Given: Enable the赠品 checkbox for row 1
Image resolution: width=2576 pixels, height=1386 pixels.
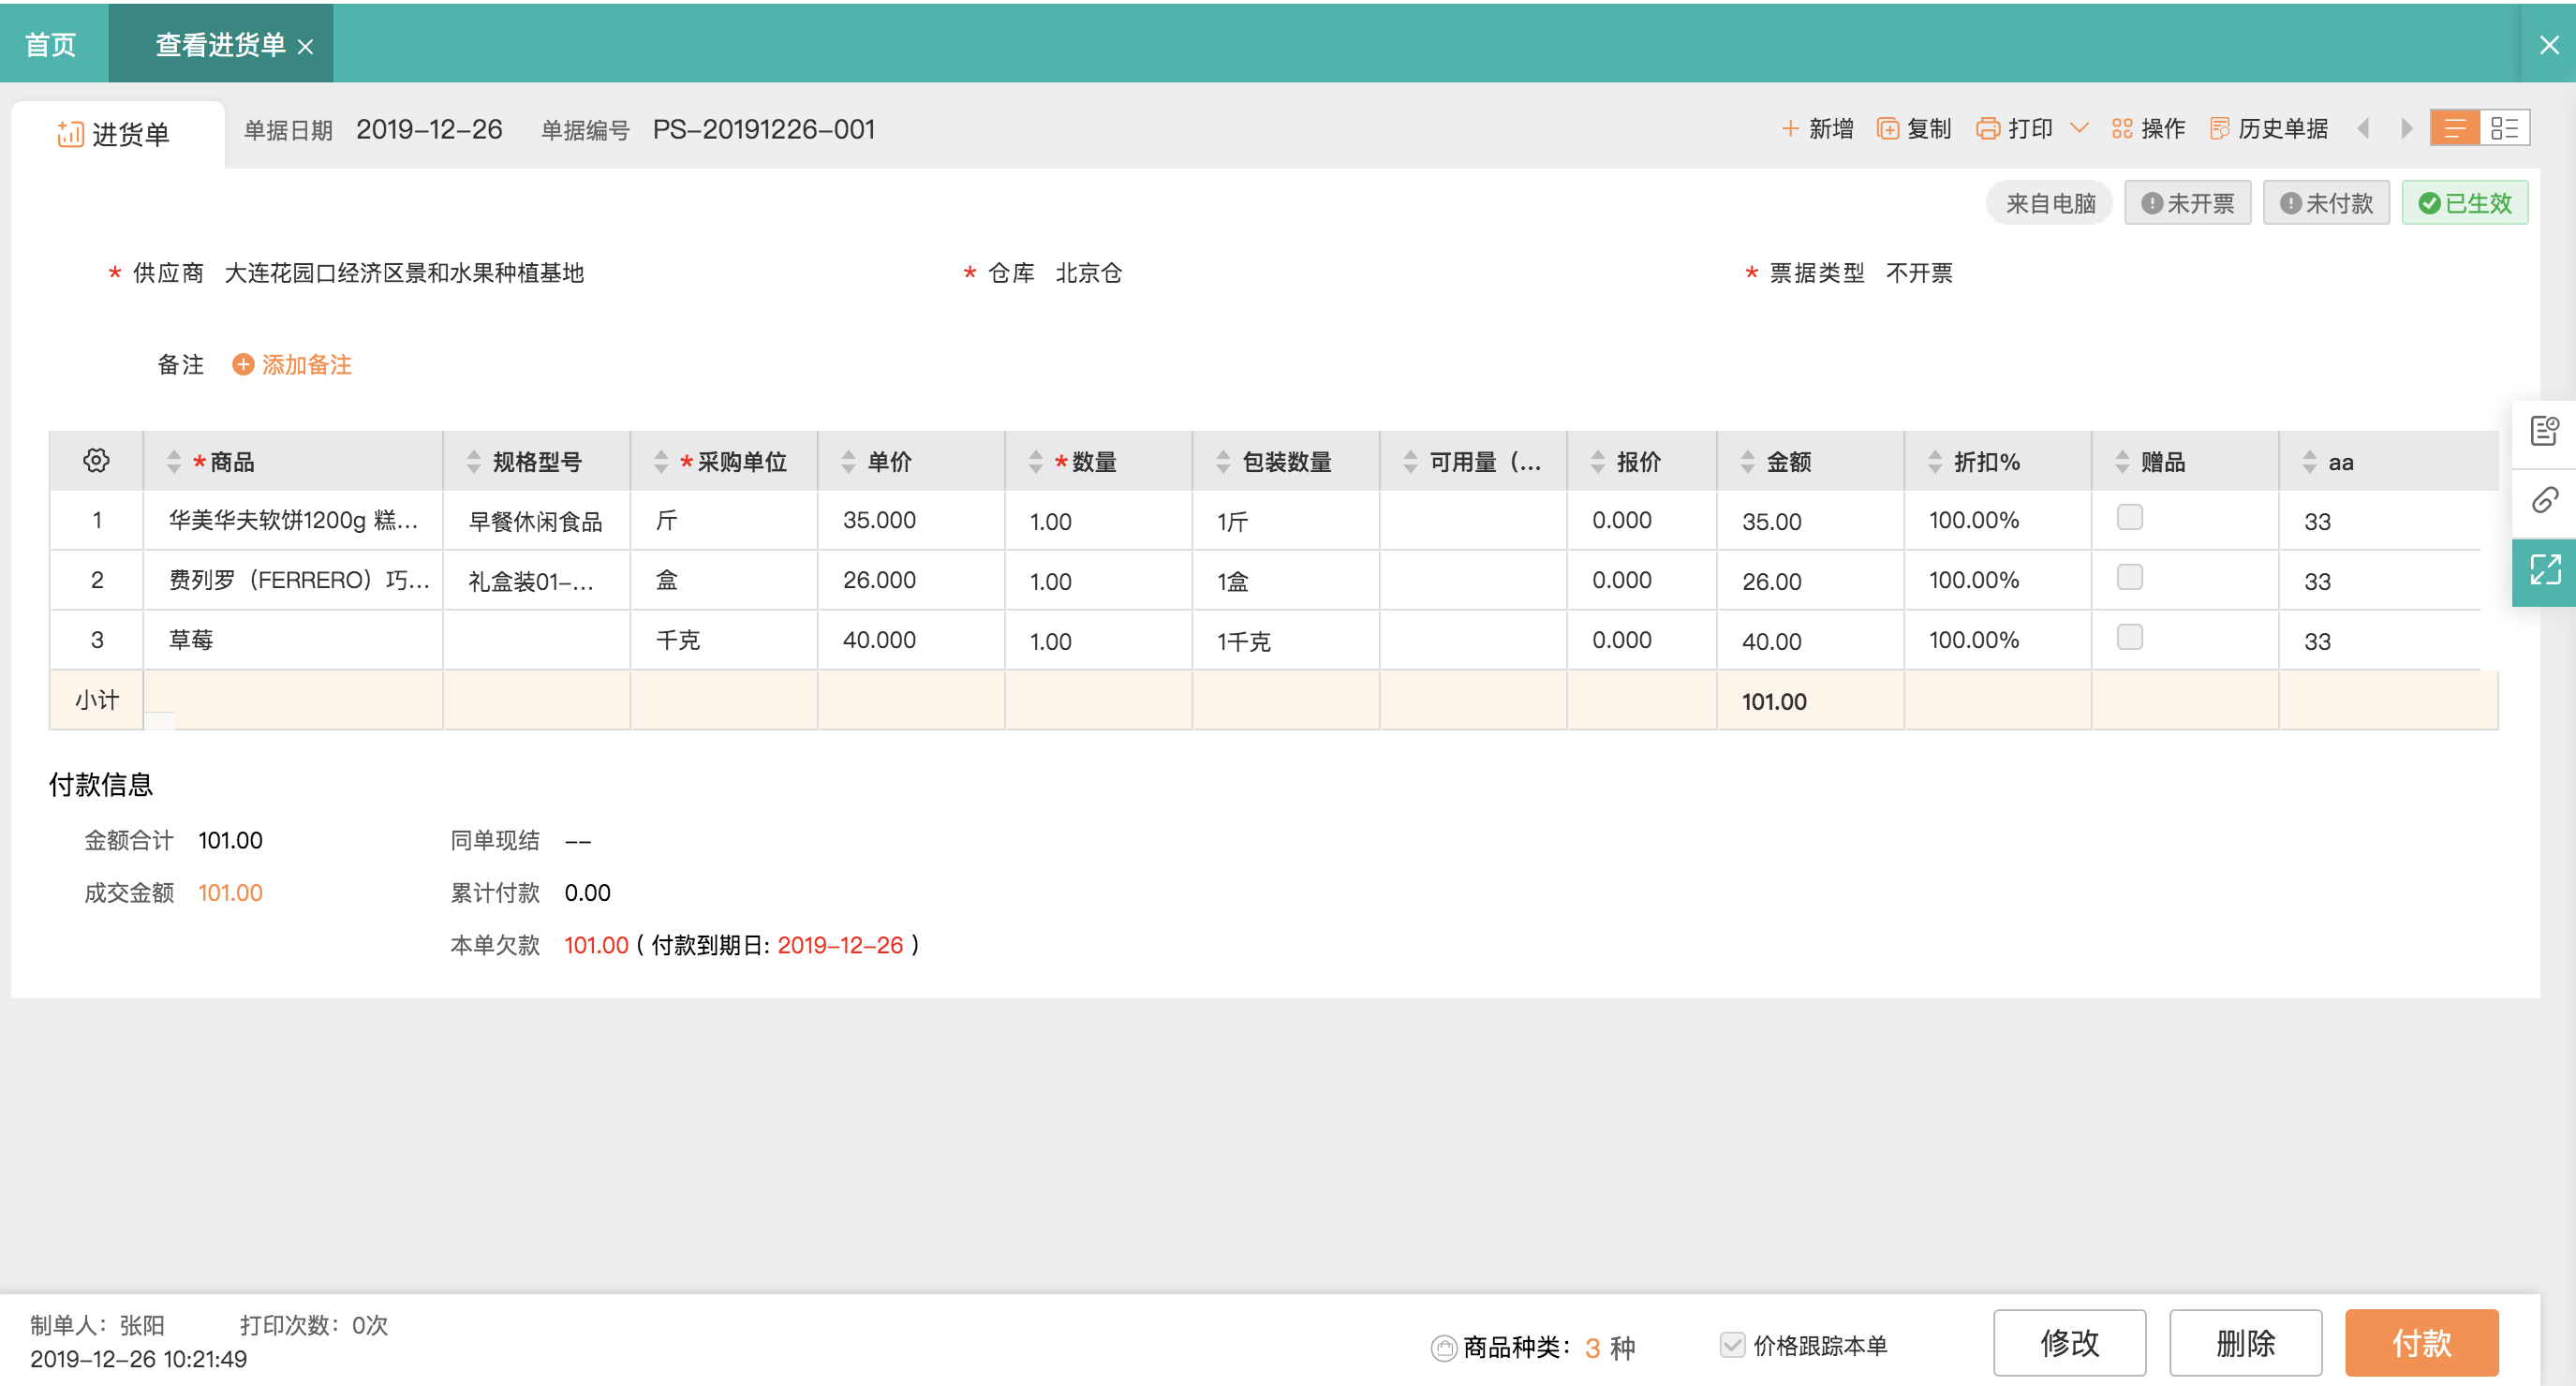Looking at the screenshot, I should pyautogui.click(x=2130, y=517).
